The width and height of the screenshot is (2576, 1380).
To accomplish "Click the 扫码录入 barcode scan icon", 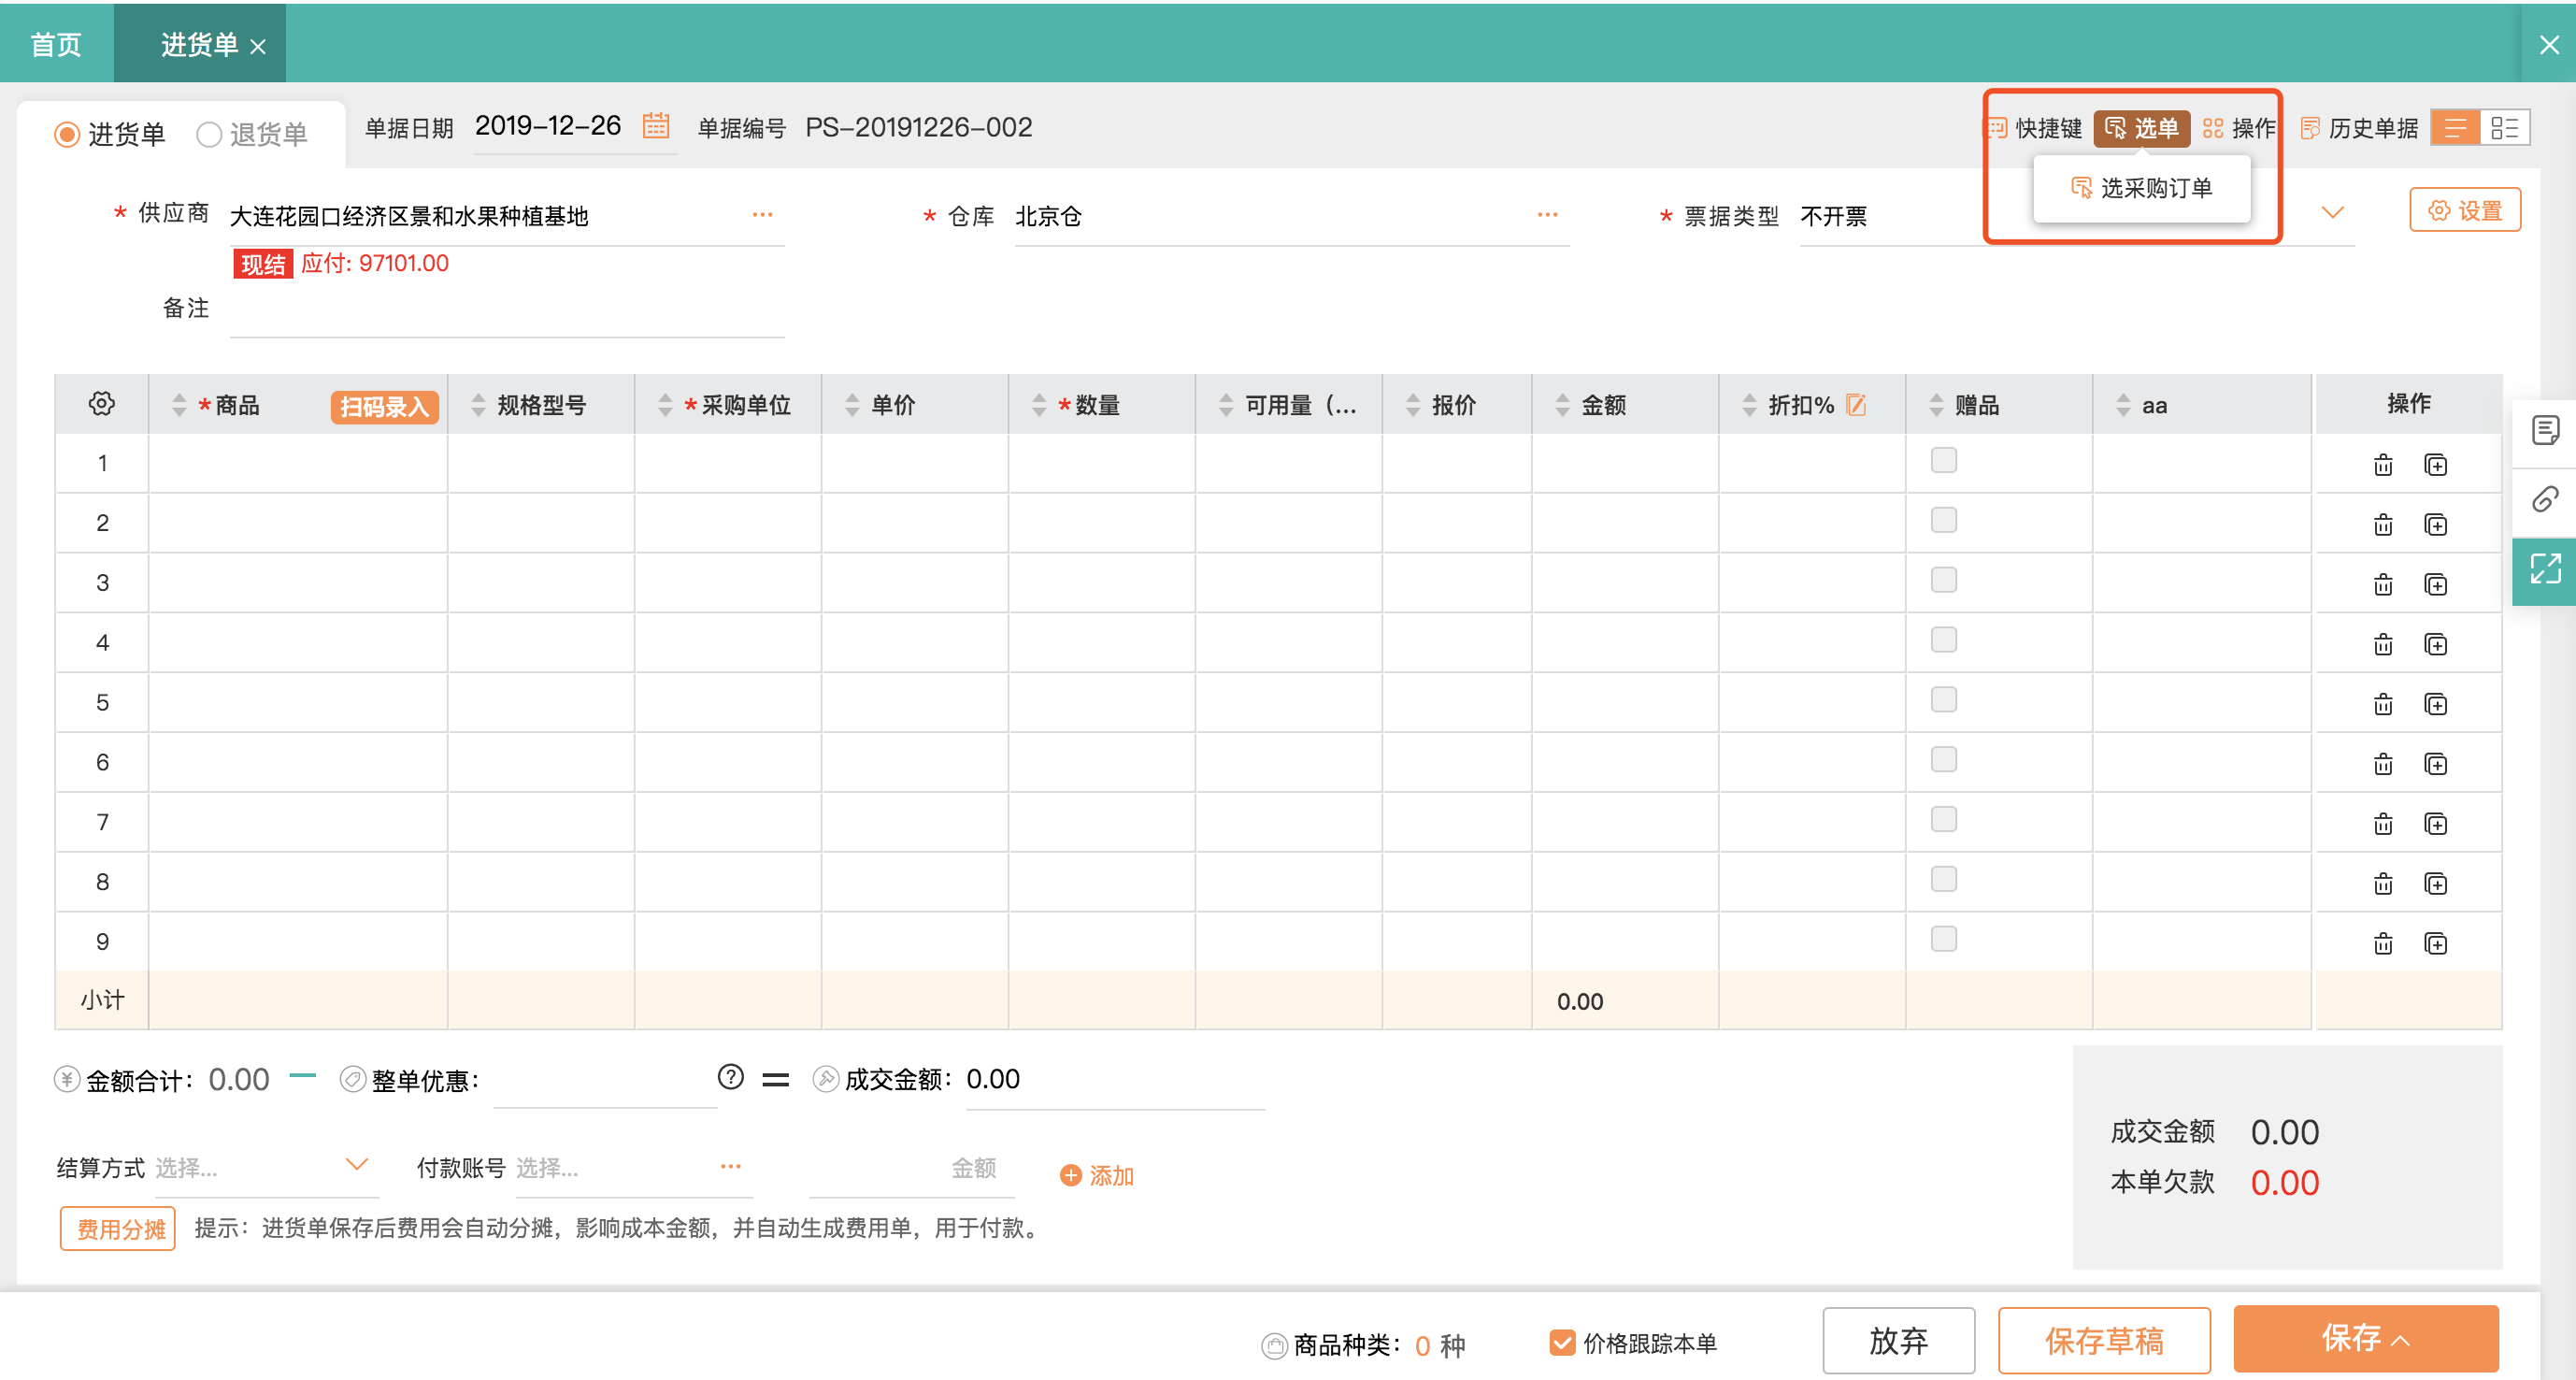I will (x=381, y=408).
